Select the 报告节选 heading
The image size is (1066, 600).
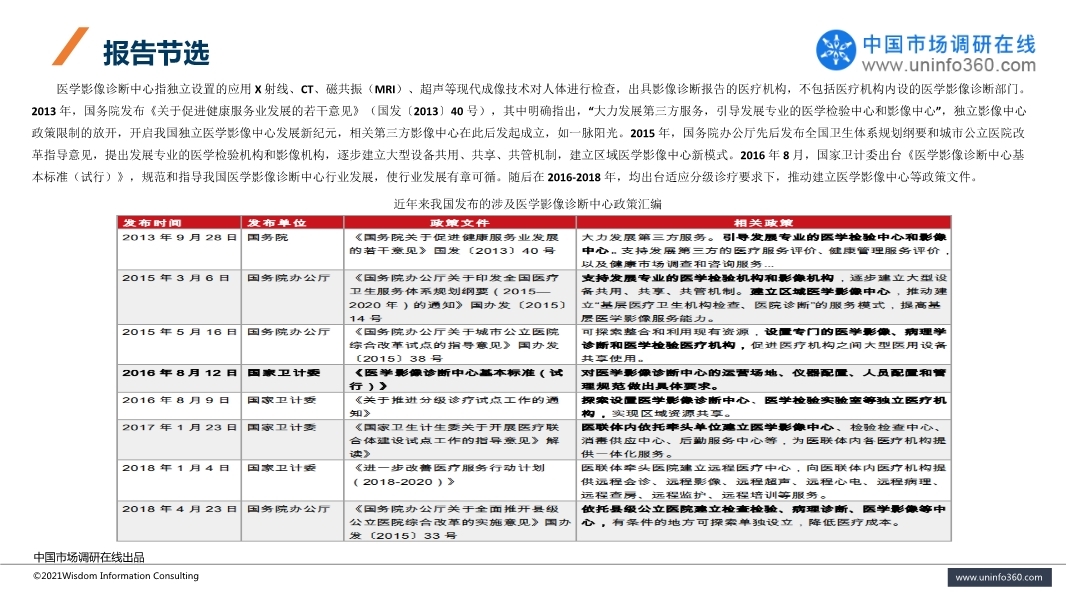(x=156, y=51)
